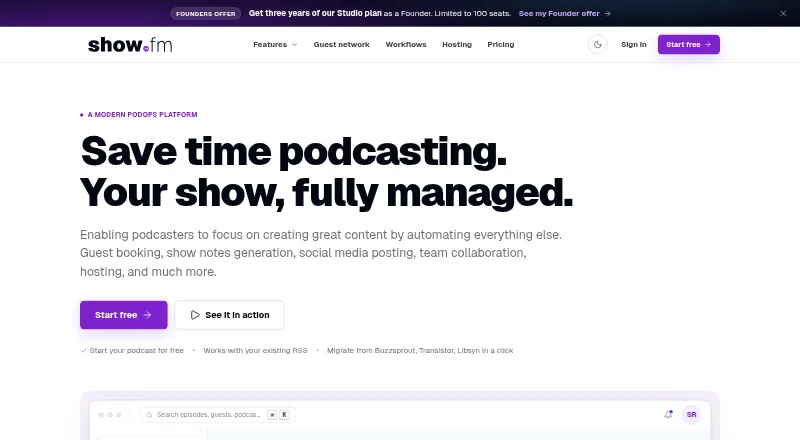This screenshot has width=800, height=440.
Task: Click the Sign in link
Action: tap(633, 44)
